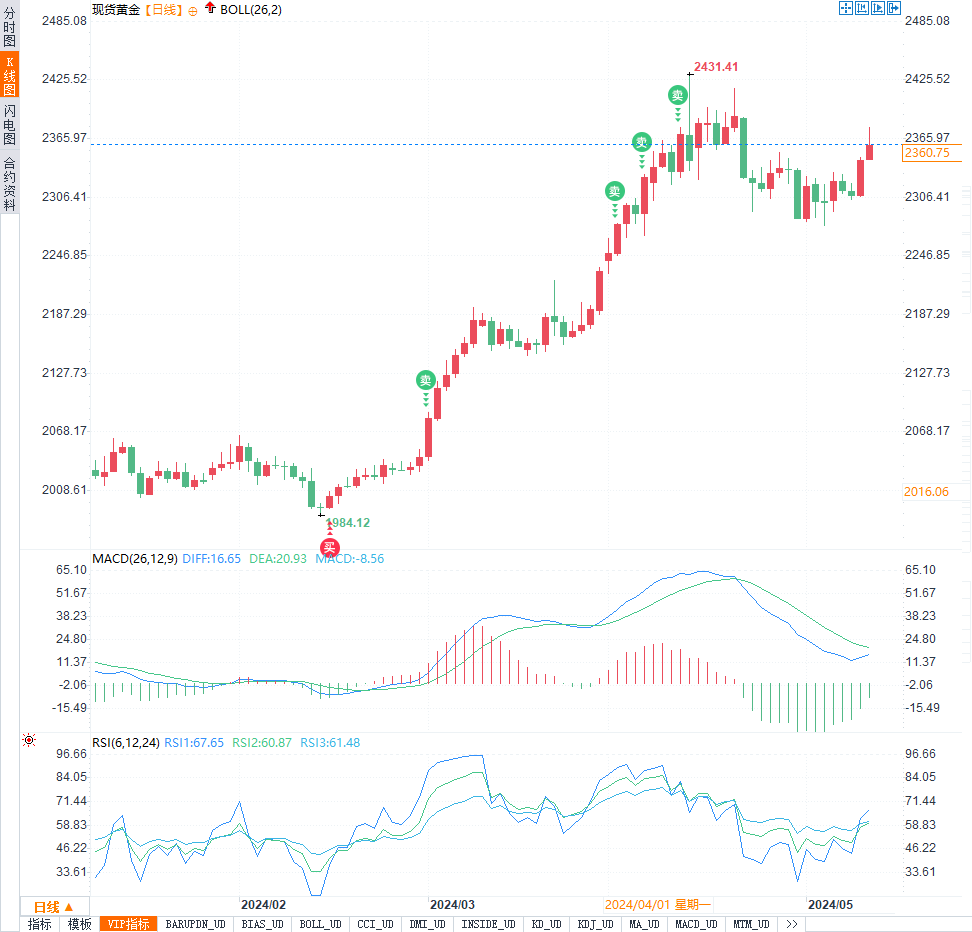The width and height of the screenshot is (972, 932).
Task: Click the orange 2360.75 price label
Action: 930,154
